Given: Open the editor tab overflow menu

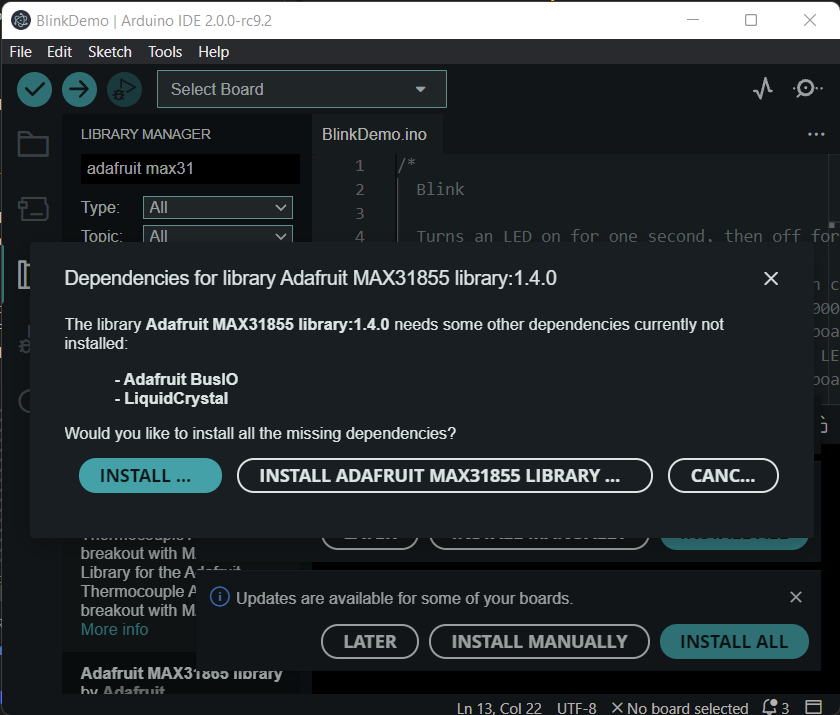Looking at the screenshot, I should click(x=816, y=134).
